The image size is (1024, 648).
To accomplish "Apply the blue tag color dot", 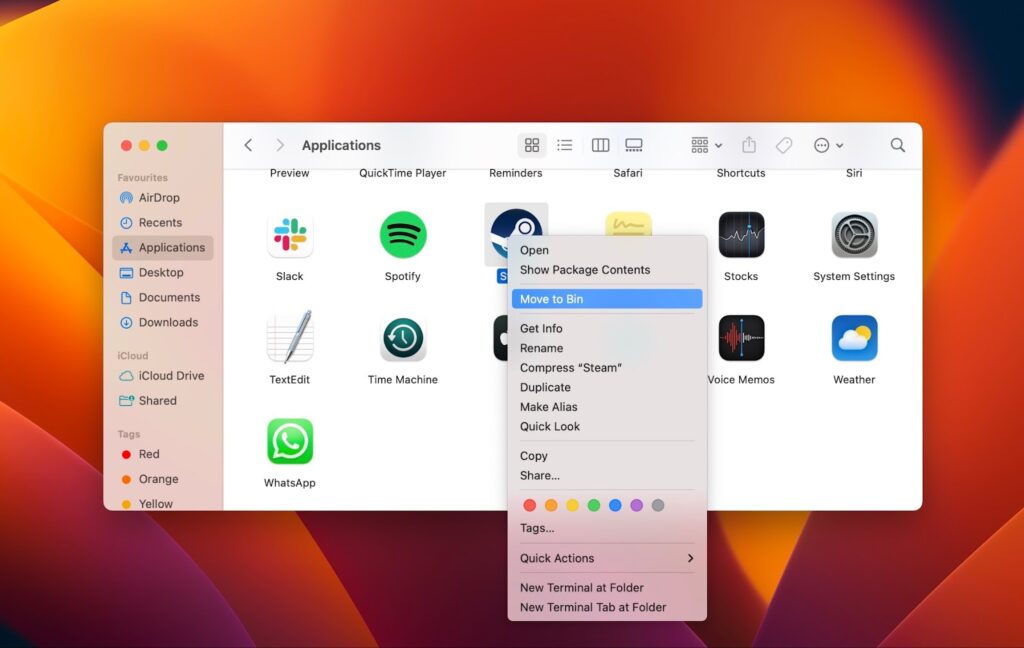I will (x=615, y=505).
